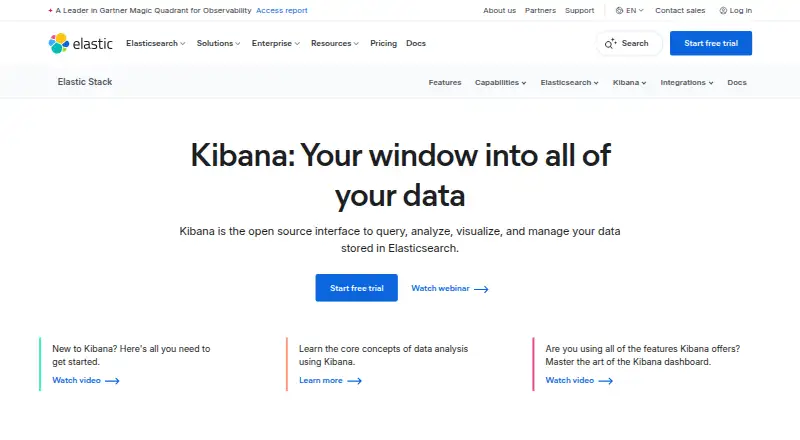Screen dimensions: 800x440
Task: Expand the Solutions menu
Action: 218,43
